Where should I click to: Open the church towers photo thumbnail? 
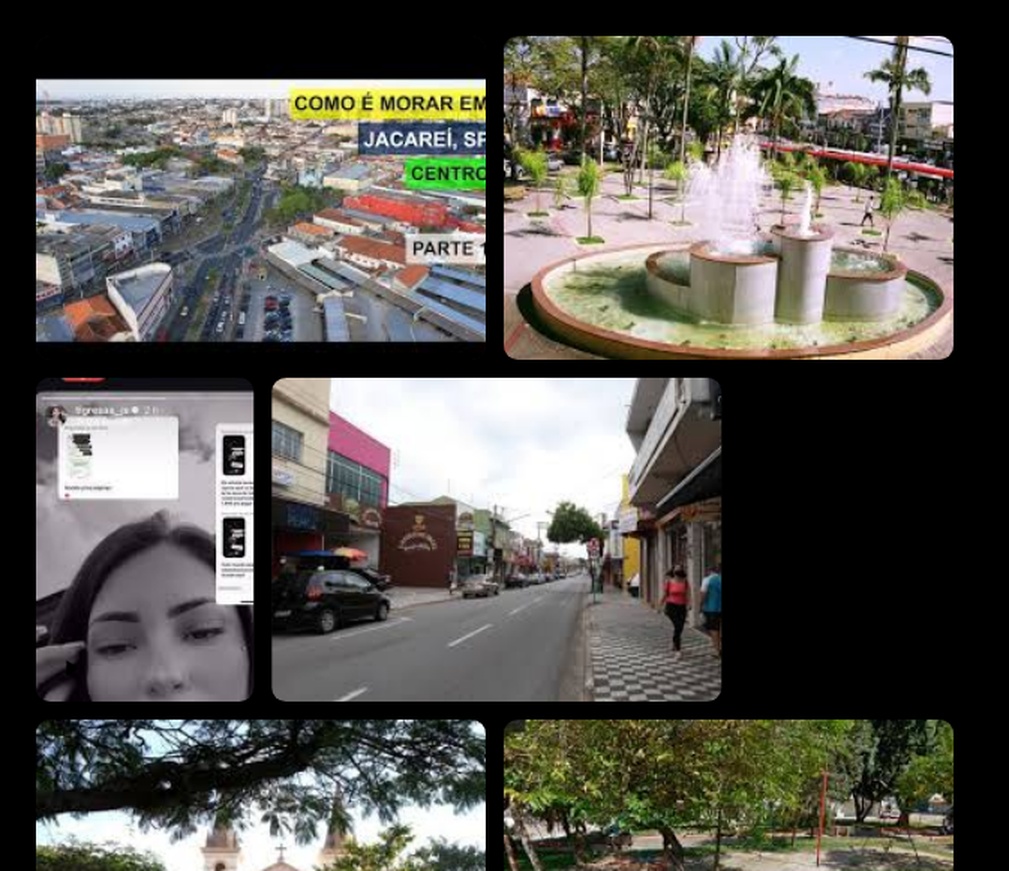pyautogui.click(x=260, y=795)
